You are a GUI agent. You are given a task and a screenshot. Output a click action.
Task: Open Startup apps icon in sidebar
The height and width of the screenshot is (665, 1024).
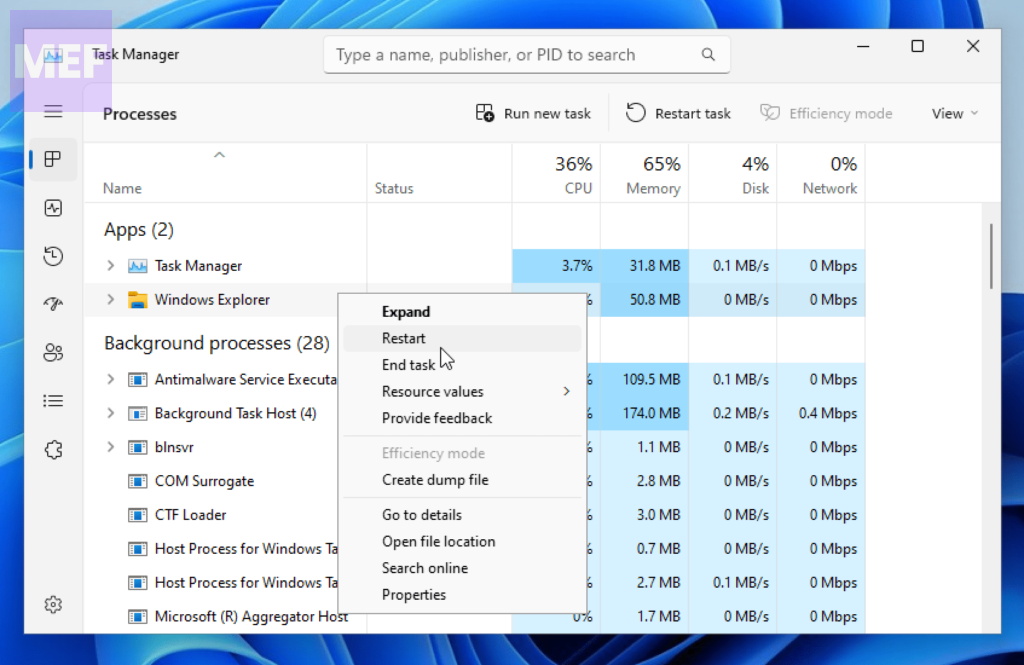pos(53,305)
